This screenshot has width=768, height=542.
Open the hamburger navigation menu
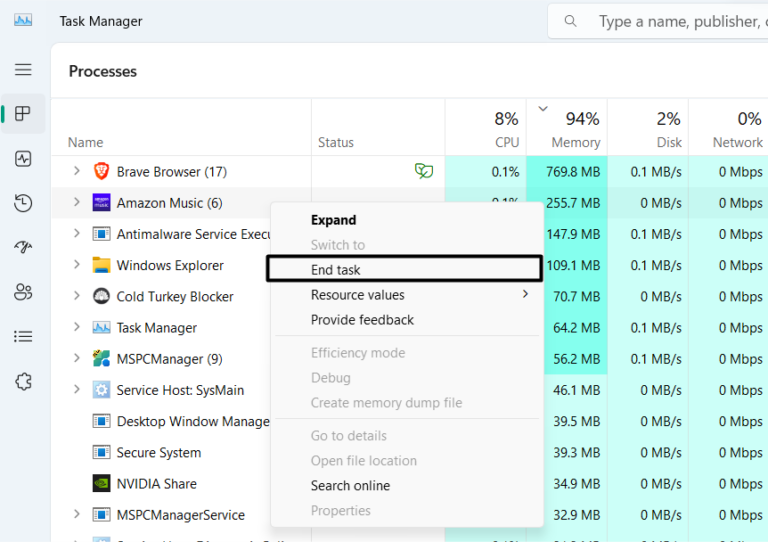pyautogui.click(x=22, y=70)
